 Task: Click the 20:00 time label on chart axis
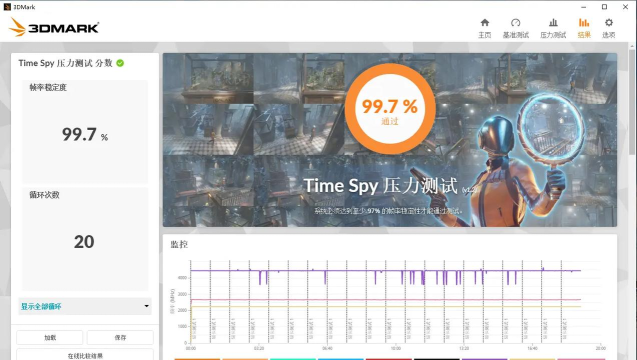click(x=600, y=349)
